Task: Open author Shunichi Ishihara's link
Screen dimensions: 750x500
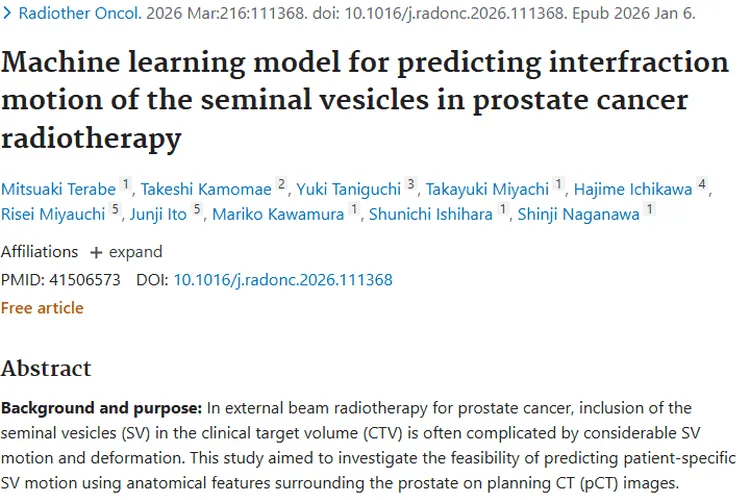Action: (430, 214)
